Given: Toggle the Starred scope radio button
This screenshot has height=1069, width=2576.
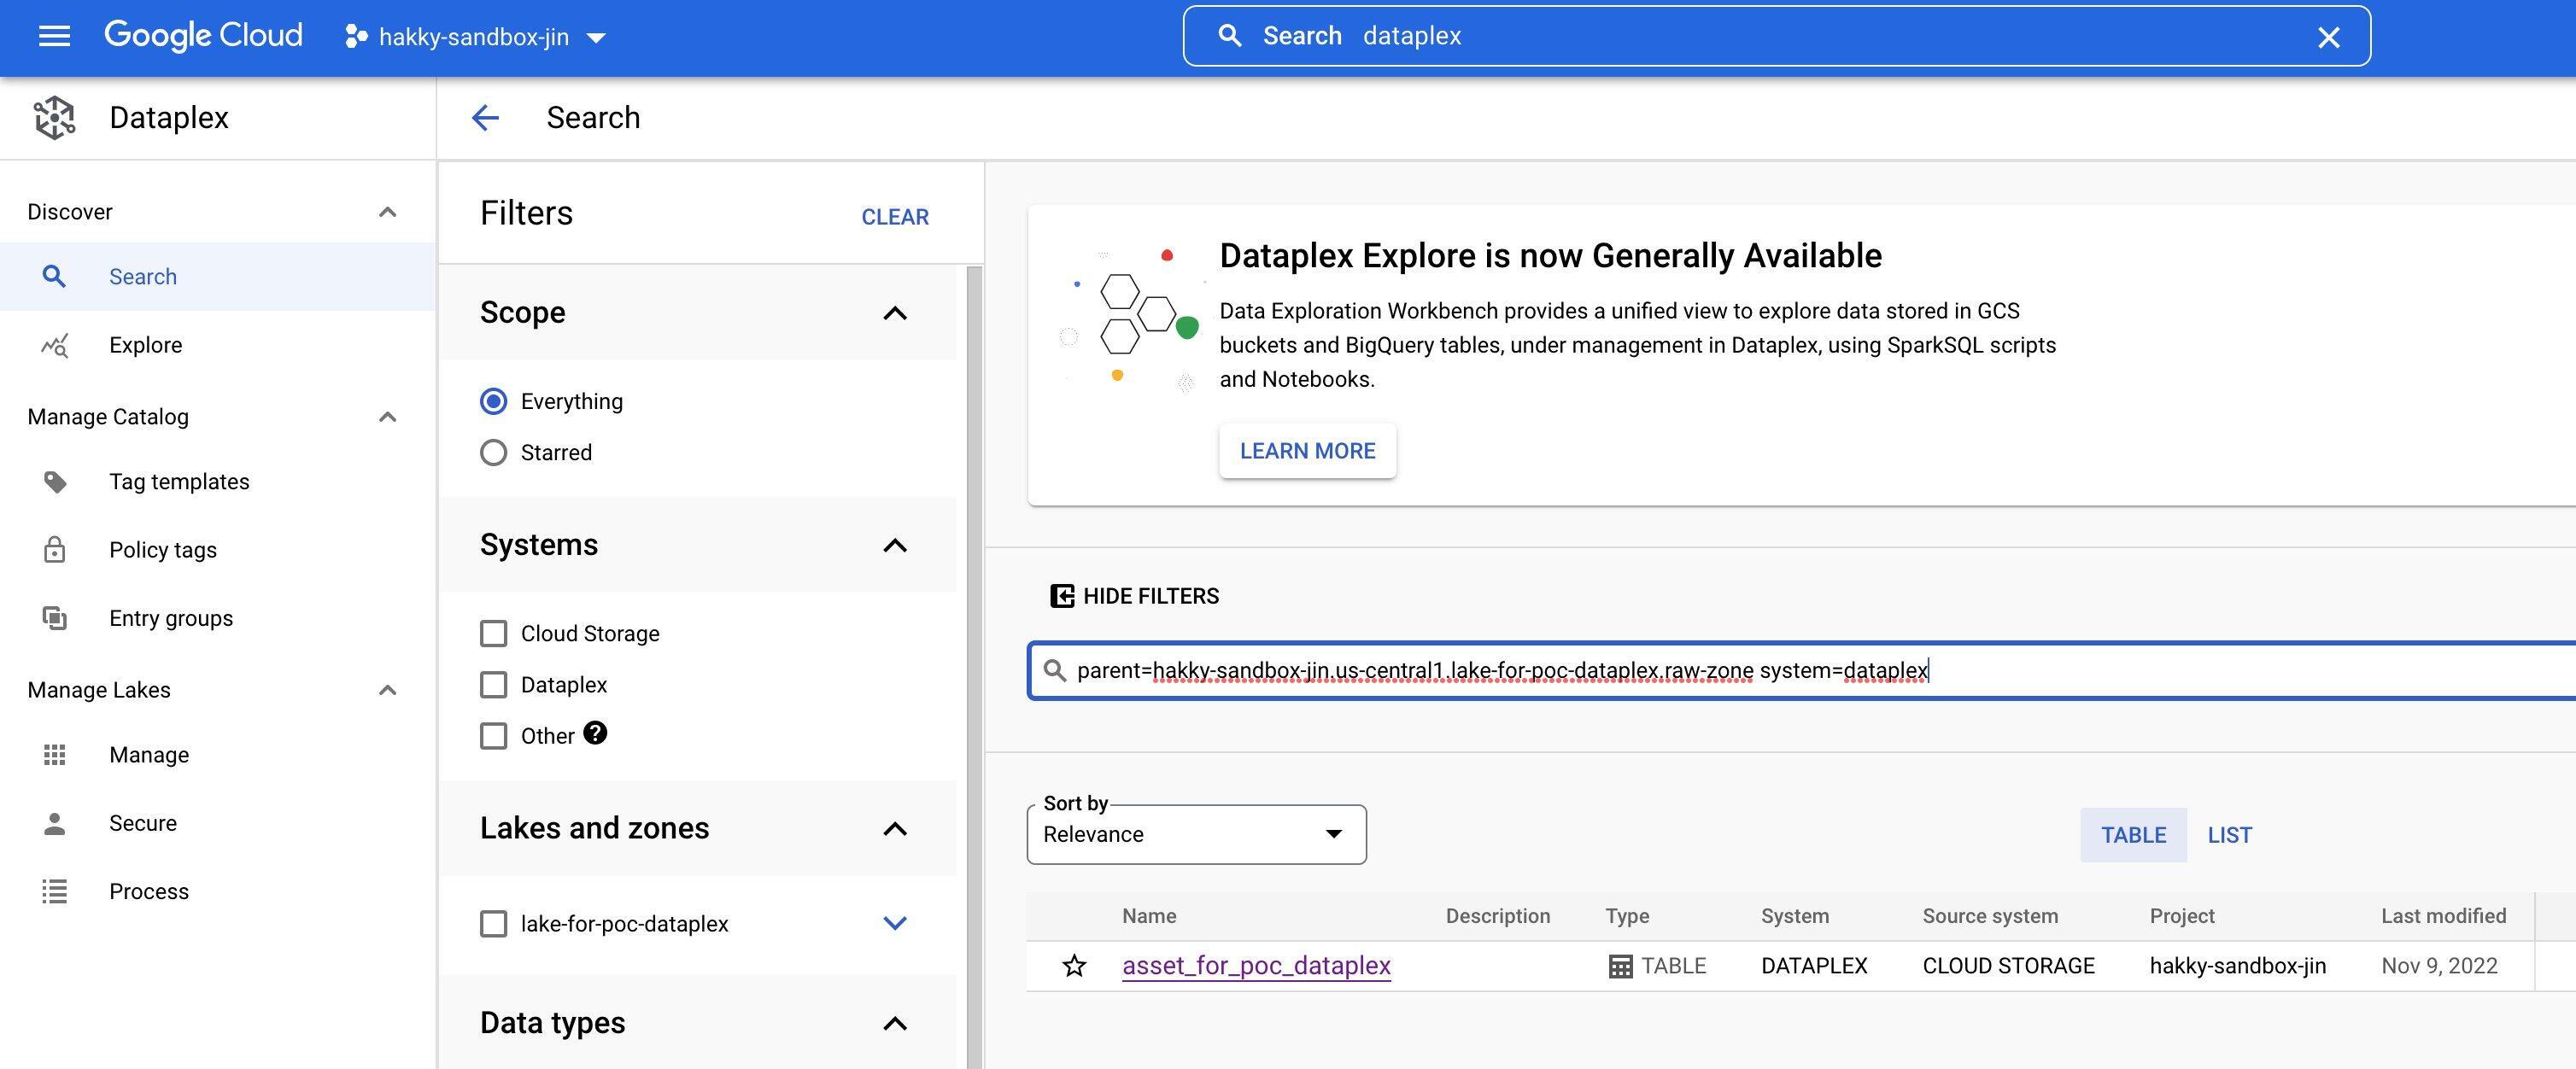Looking at the screenshot, I should (x=491, y=452).
